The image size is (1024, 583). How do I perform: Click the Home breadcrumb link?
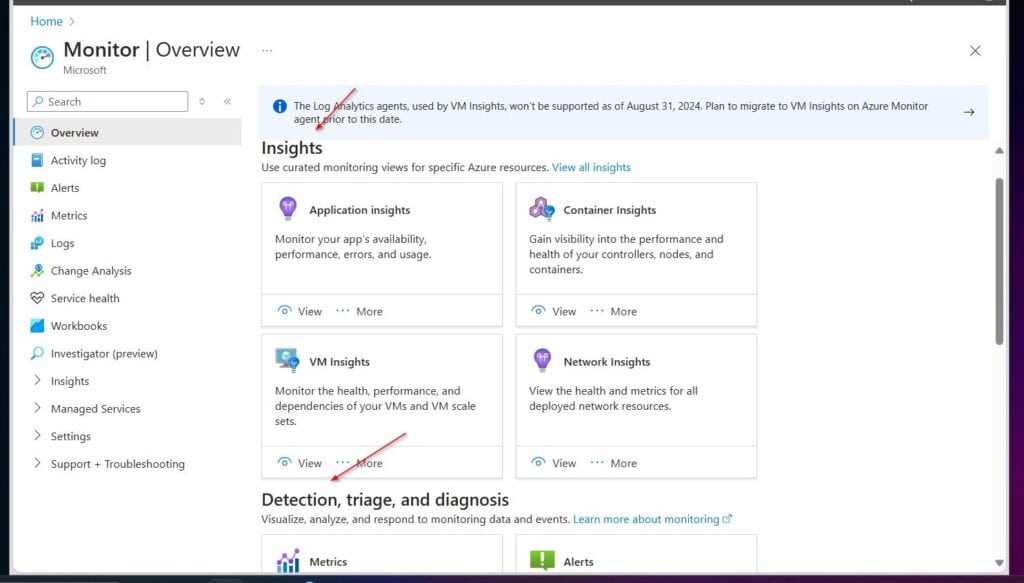[x=46, y=22]
